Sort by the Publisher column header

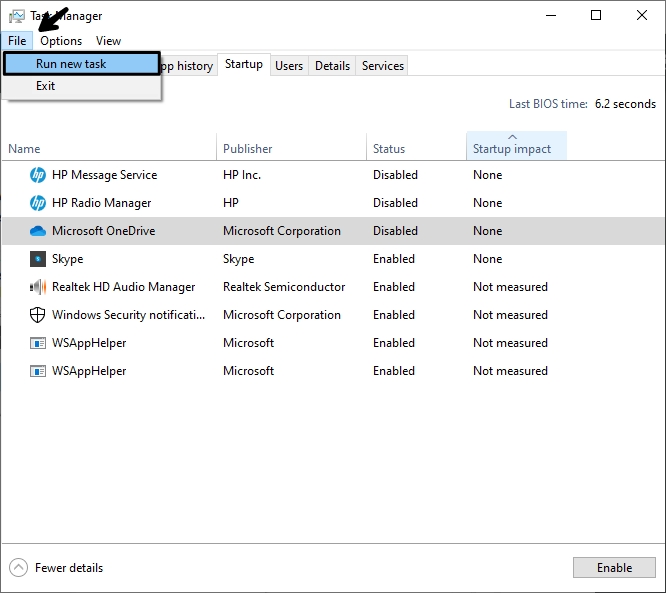[x=291, y=147]
